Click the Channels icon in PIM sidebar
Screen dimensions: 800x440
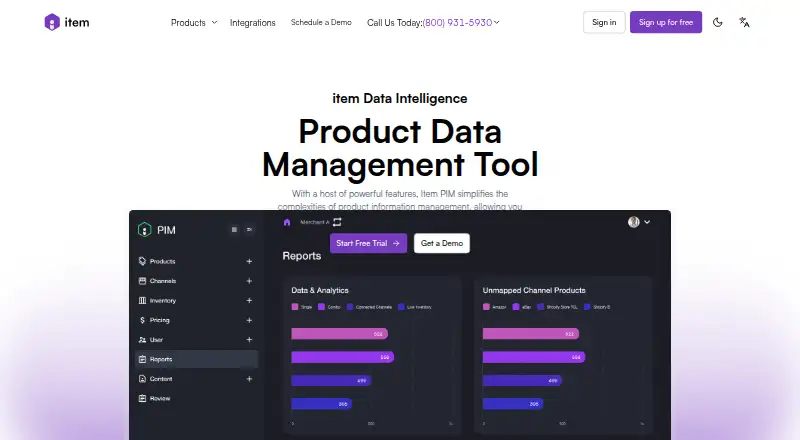click(x=142, y=281)
